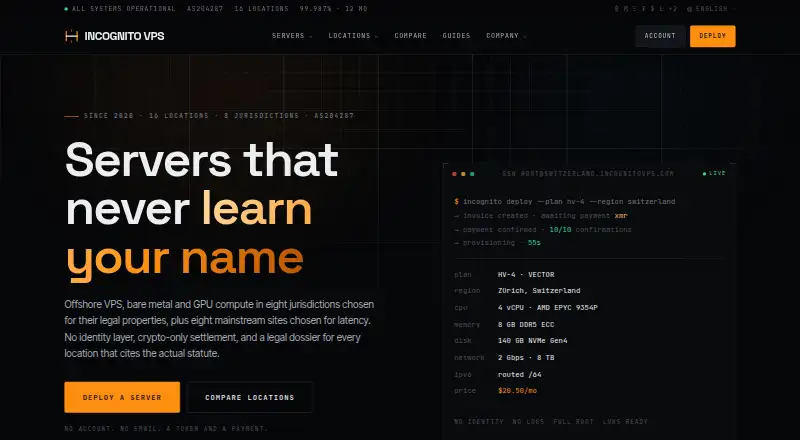800x440 pixels.
Task: Click the $28.50/mo price value
Action: [x=517, y=391]
